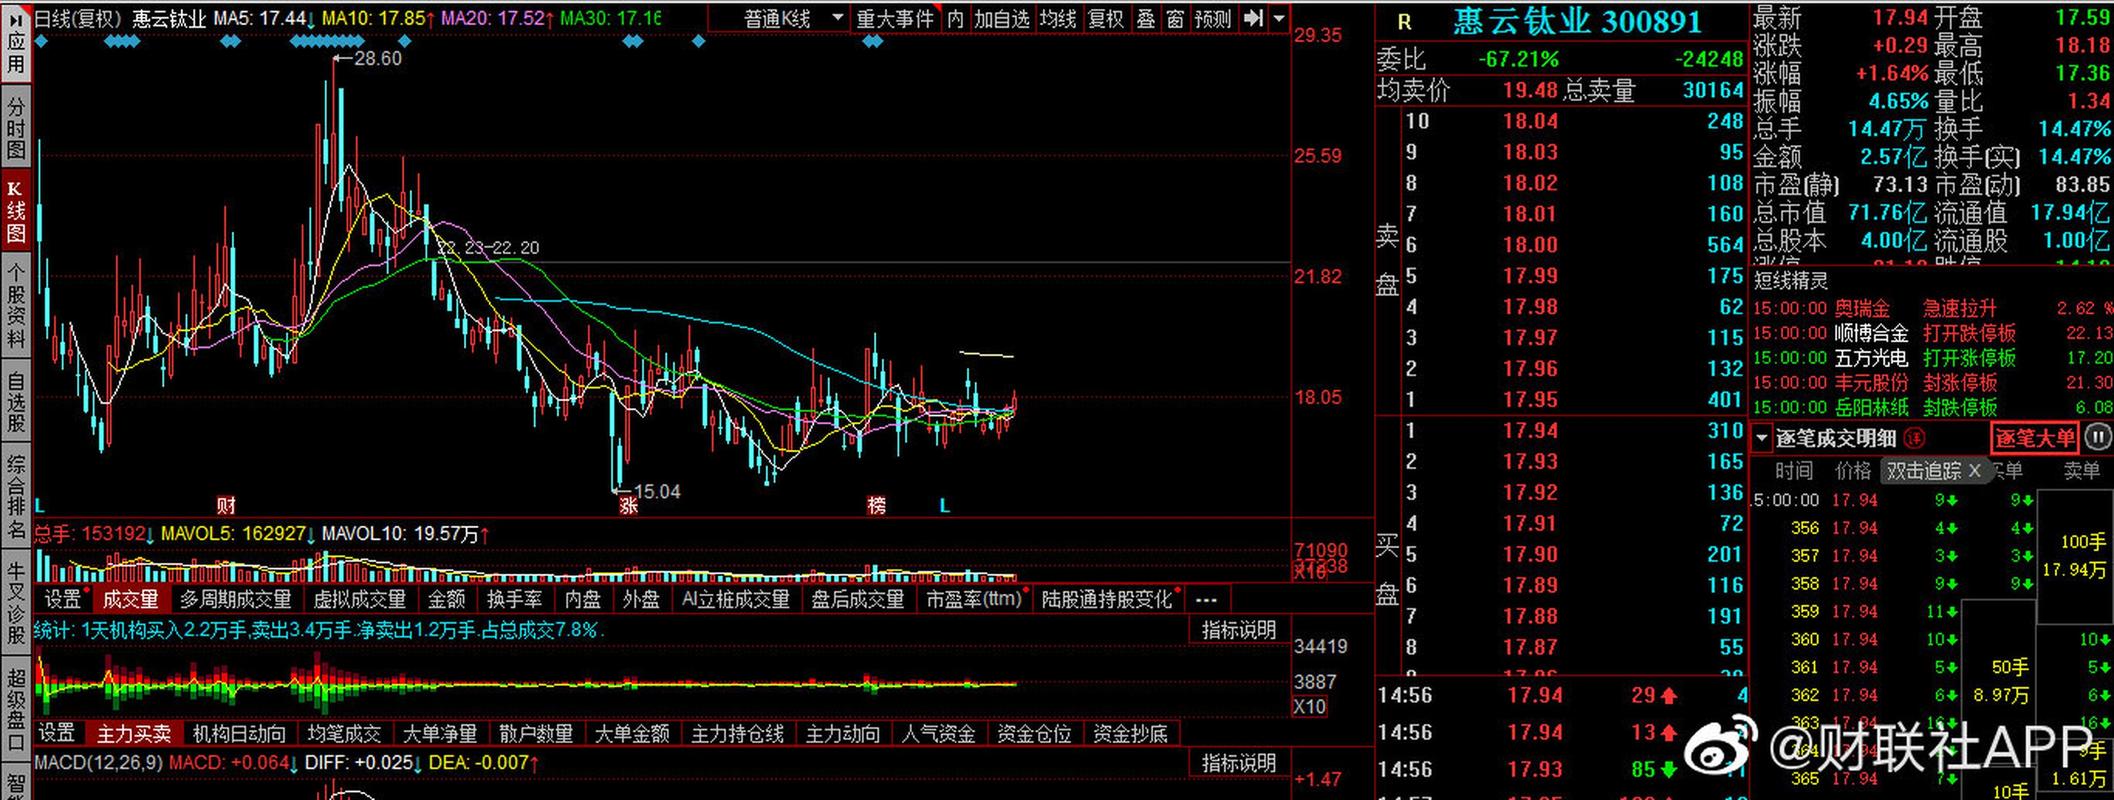Toggle the 叠 overlay option

(x=1146, y=18)
